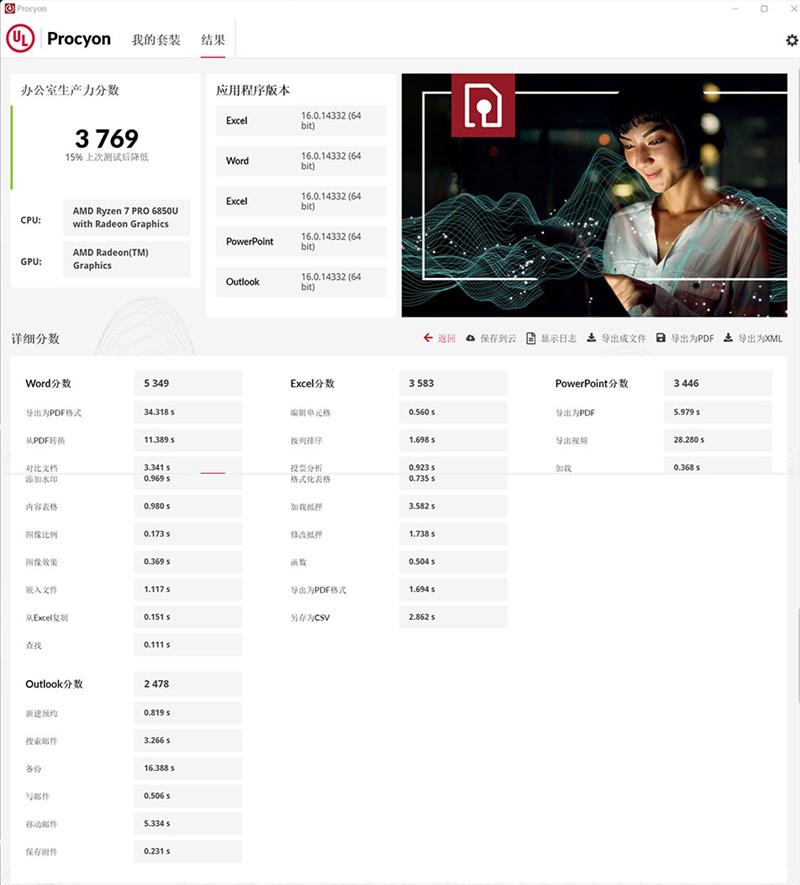This screenshot has width=800, height=885.
Task: Click the red back arrow icon
Action: click(x=428, y=338)
